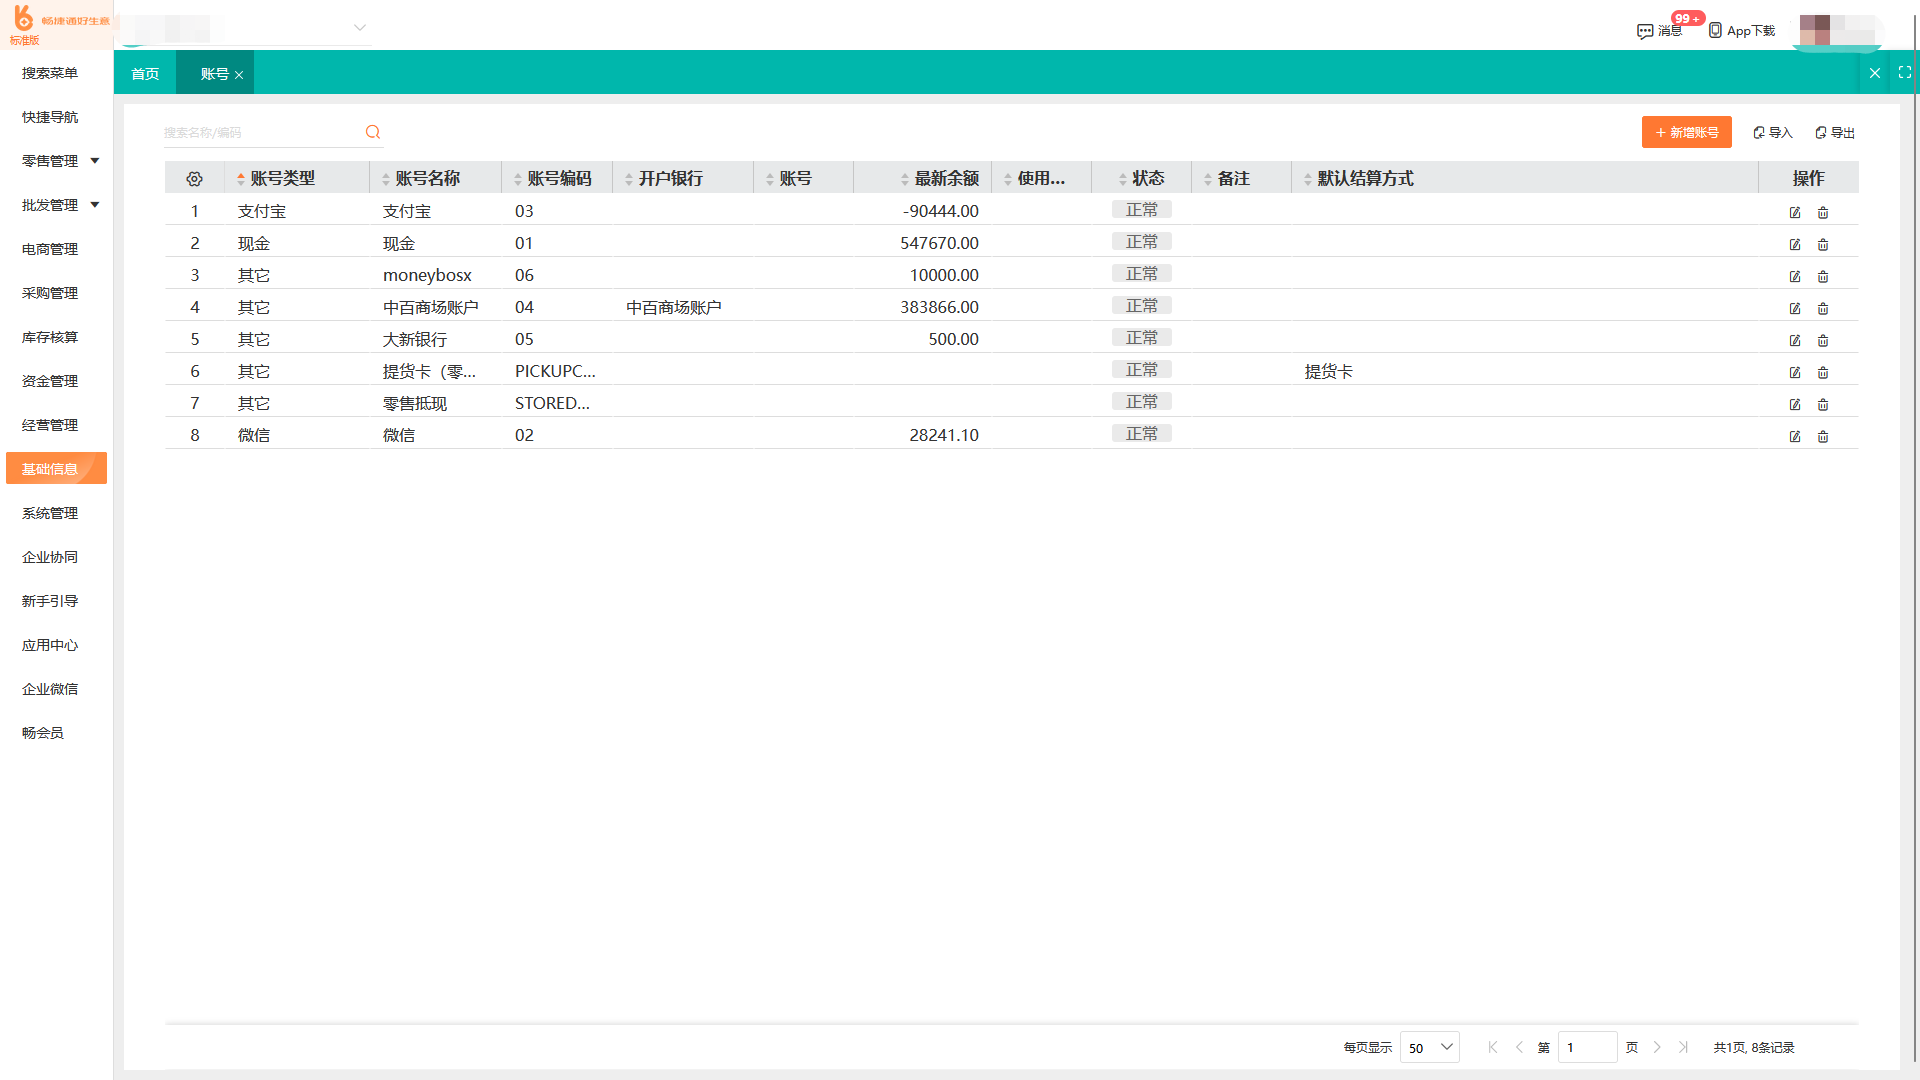Expand the page size dropdown 50
1920x1080 pixels.
click(1427, 1047)
